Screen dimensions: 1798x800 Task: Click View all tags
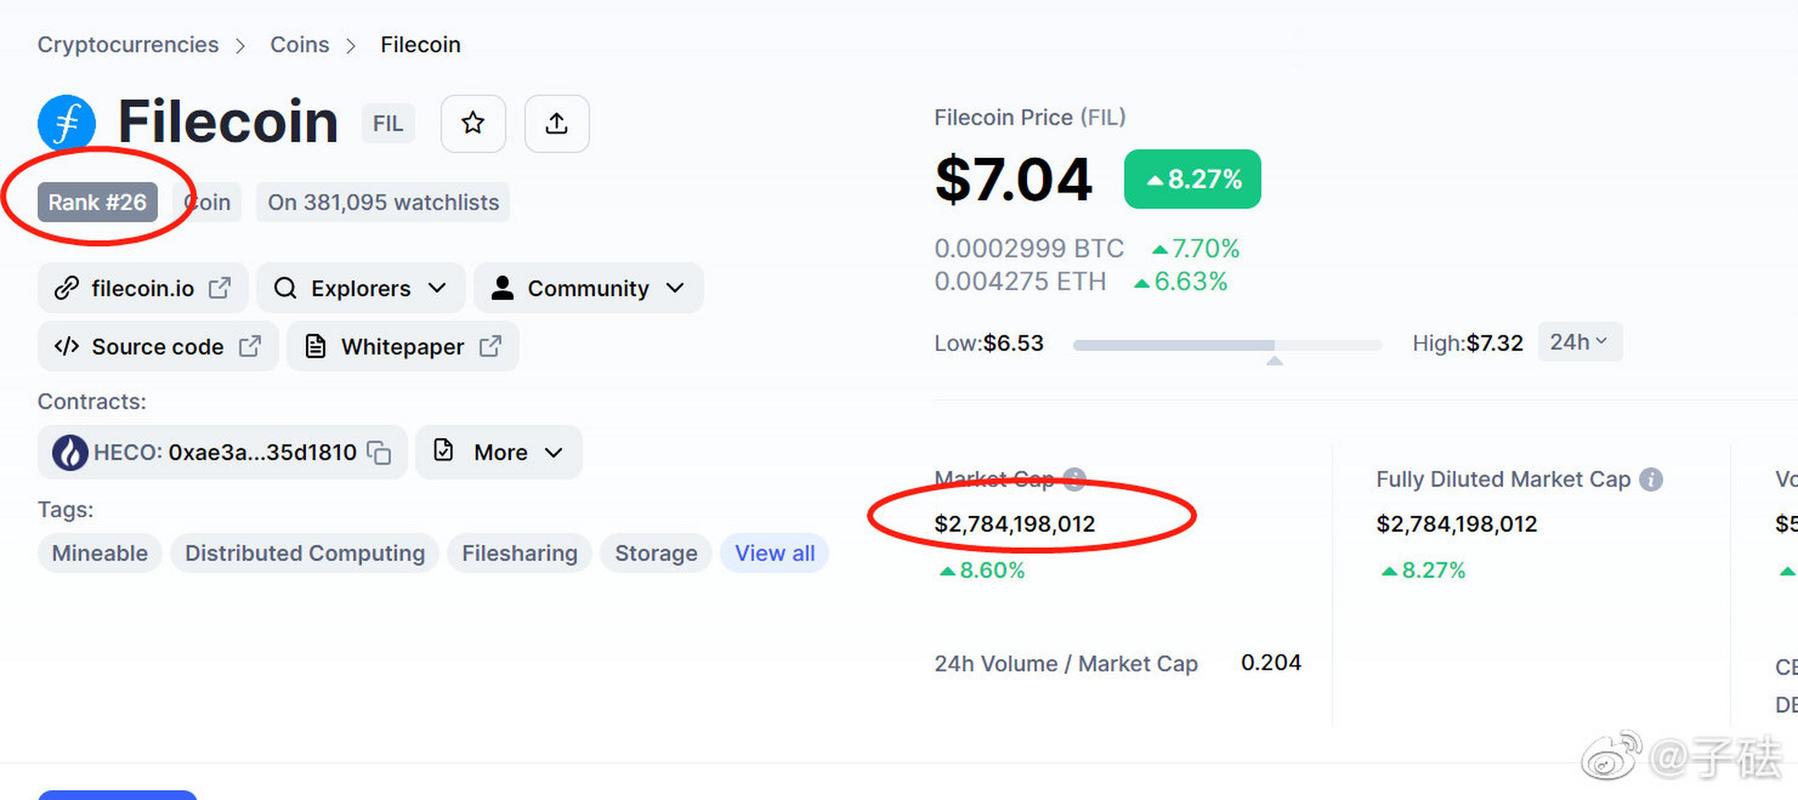[x=774, y=553]
